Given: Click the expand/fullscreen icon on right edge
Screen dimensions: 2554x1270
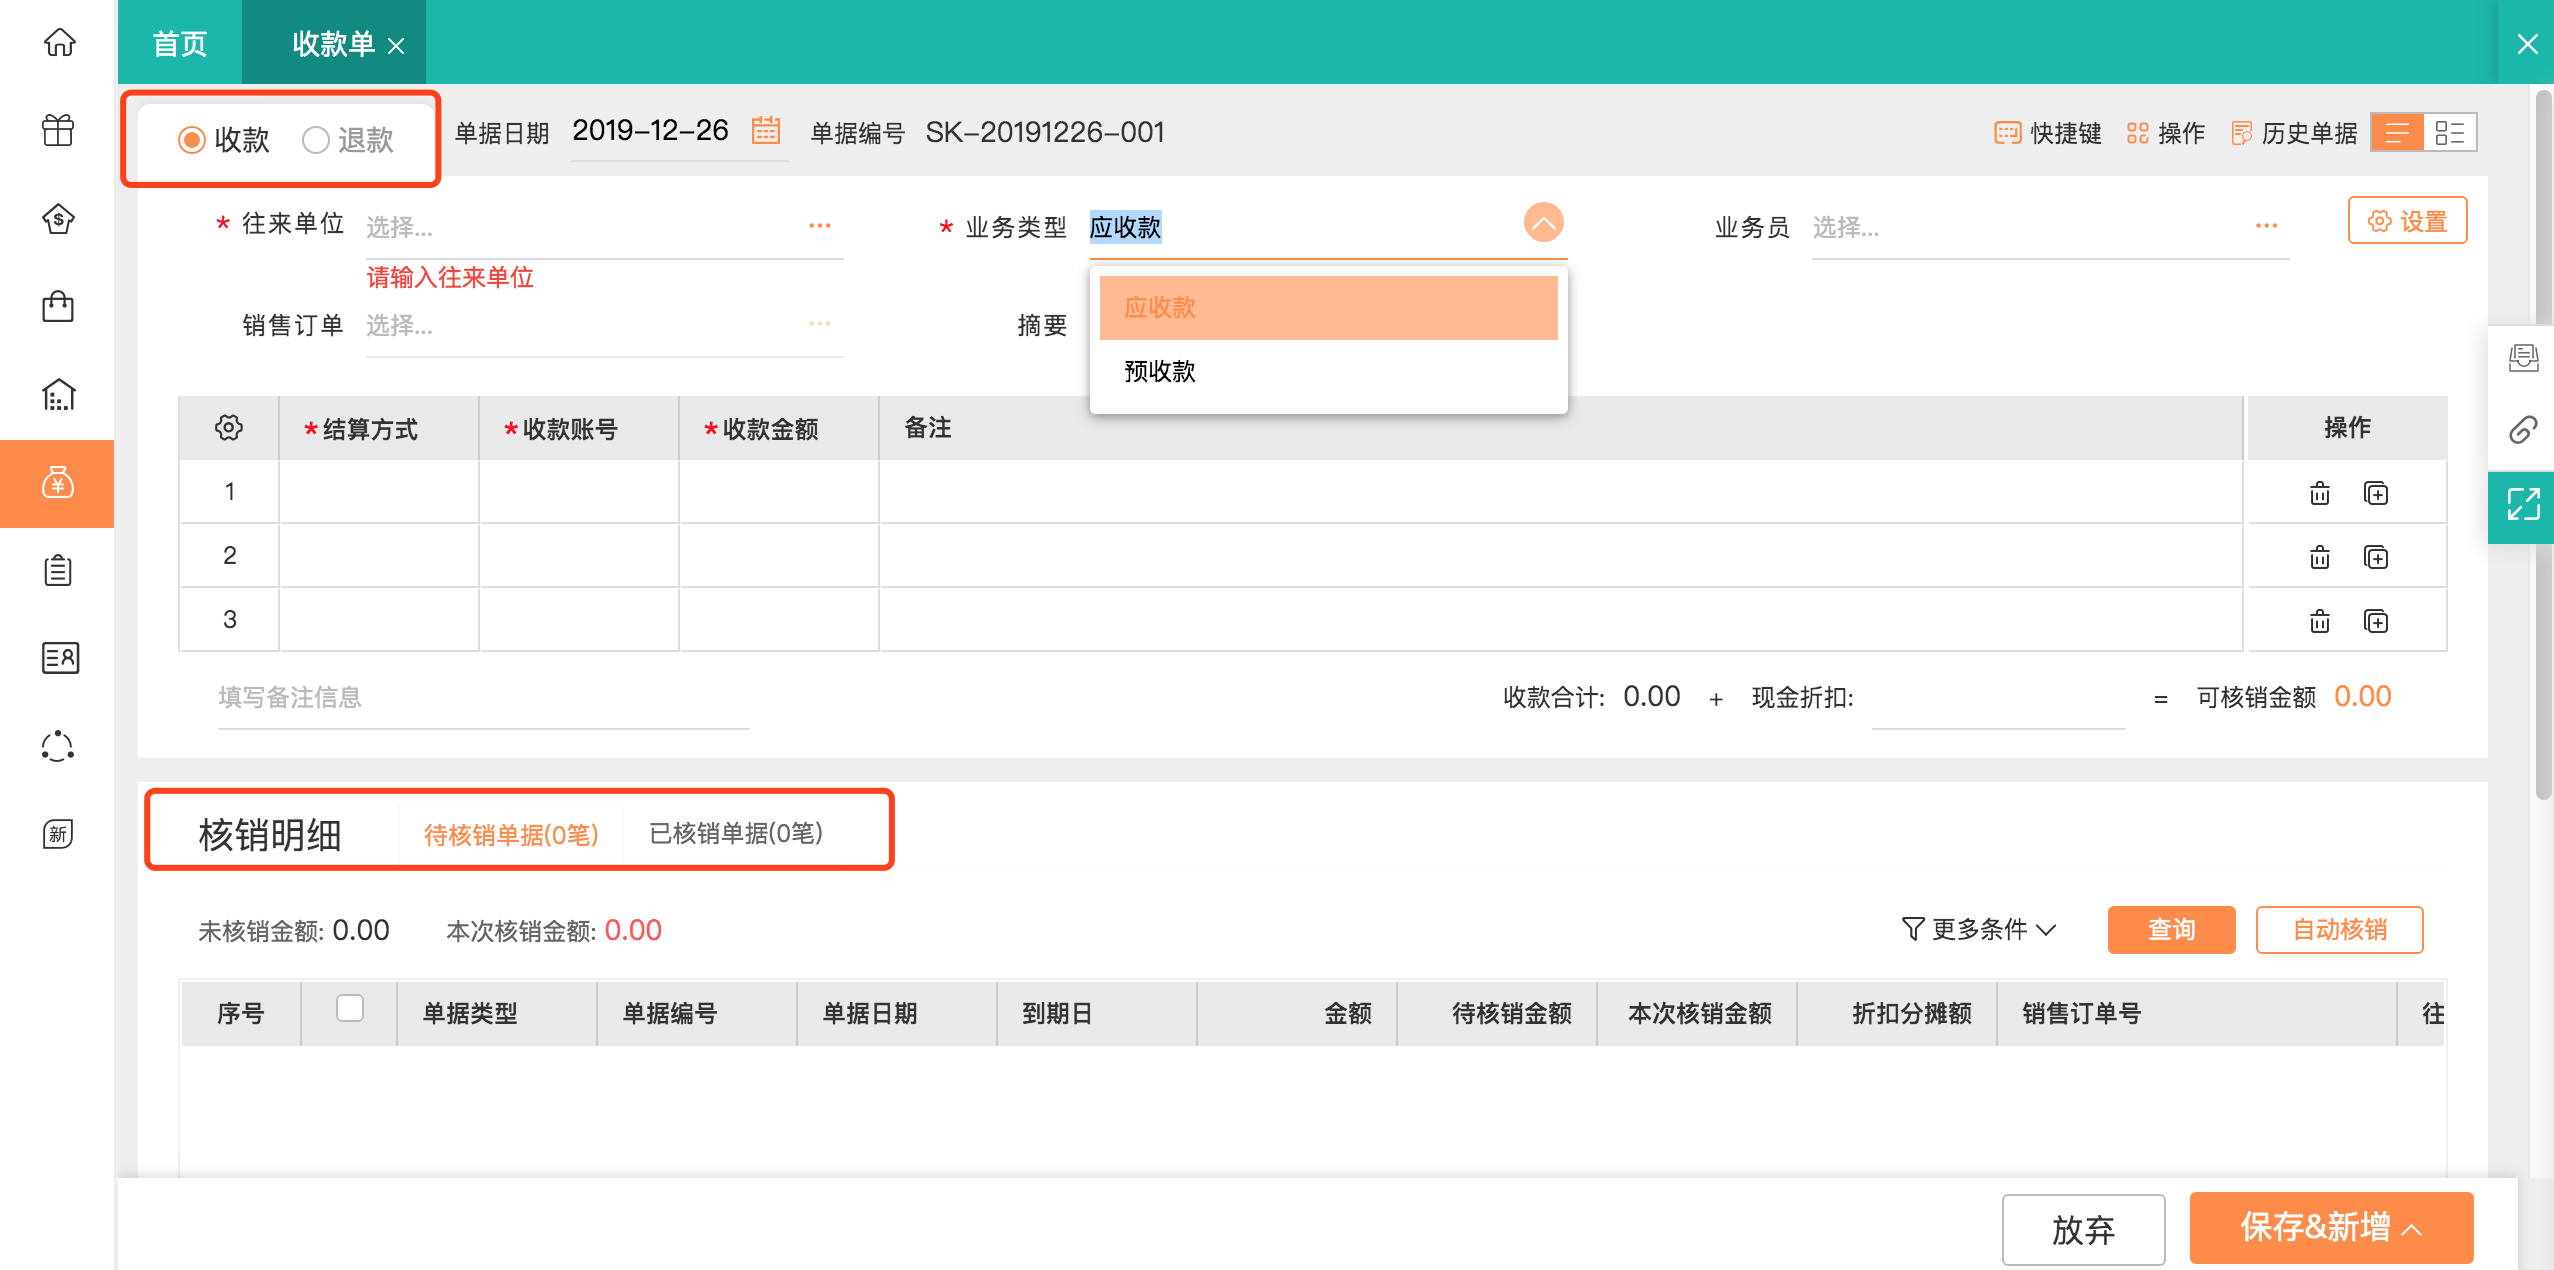Looking at the screenshot, I should coord(2523,505).
